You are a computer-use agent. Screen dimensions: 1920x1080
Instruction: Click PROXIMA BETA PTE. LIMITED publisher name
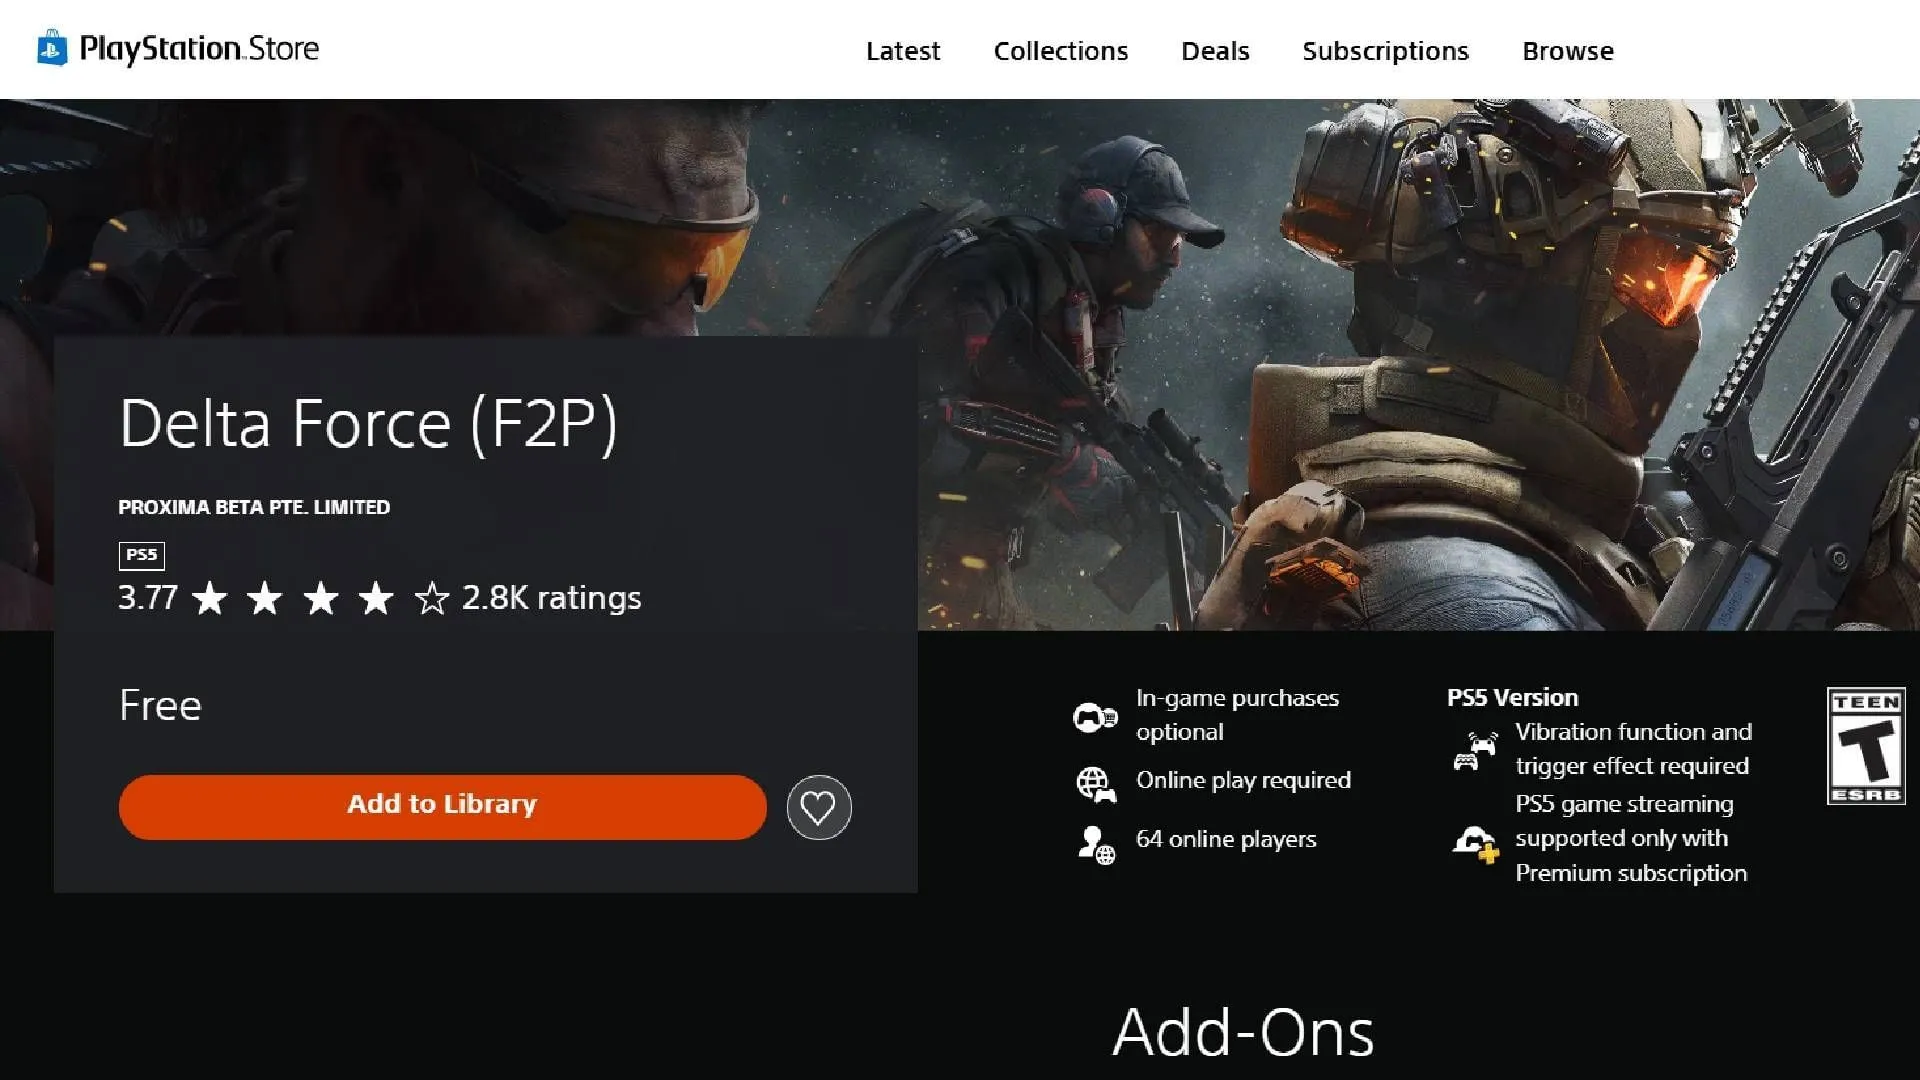pos(254,507)
